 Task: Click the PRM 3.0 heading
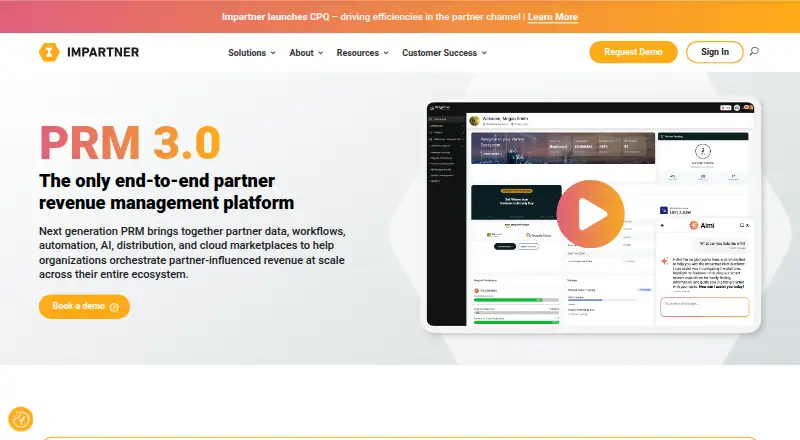pyautogui.click(x=130, y=142)
